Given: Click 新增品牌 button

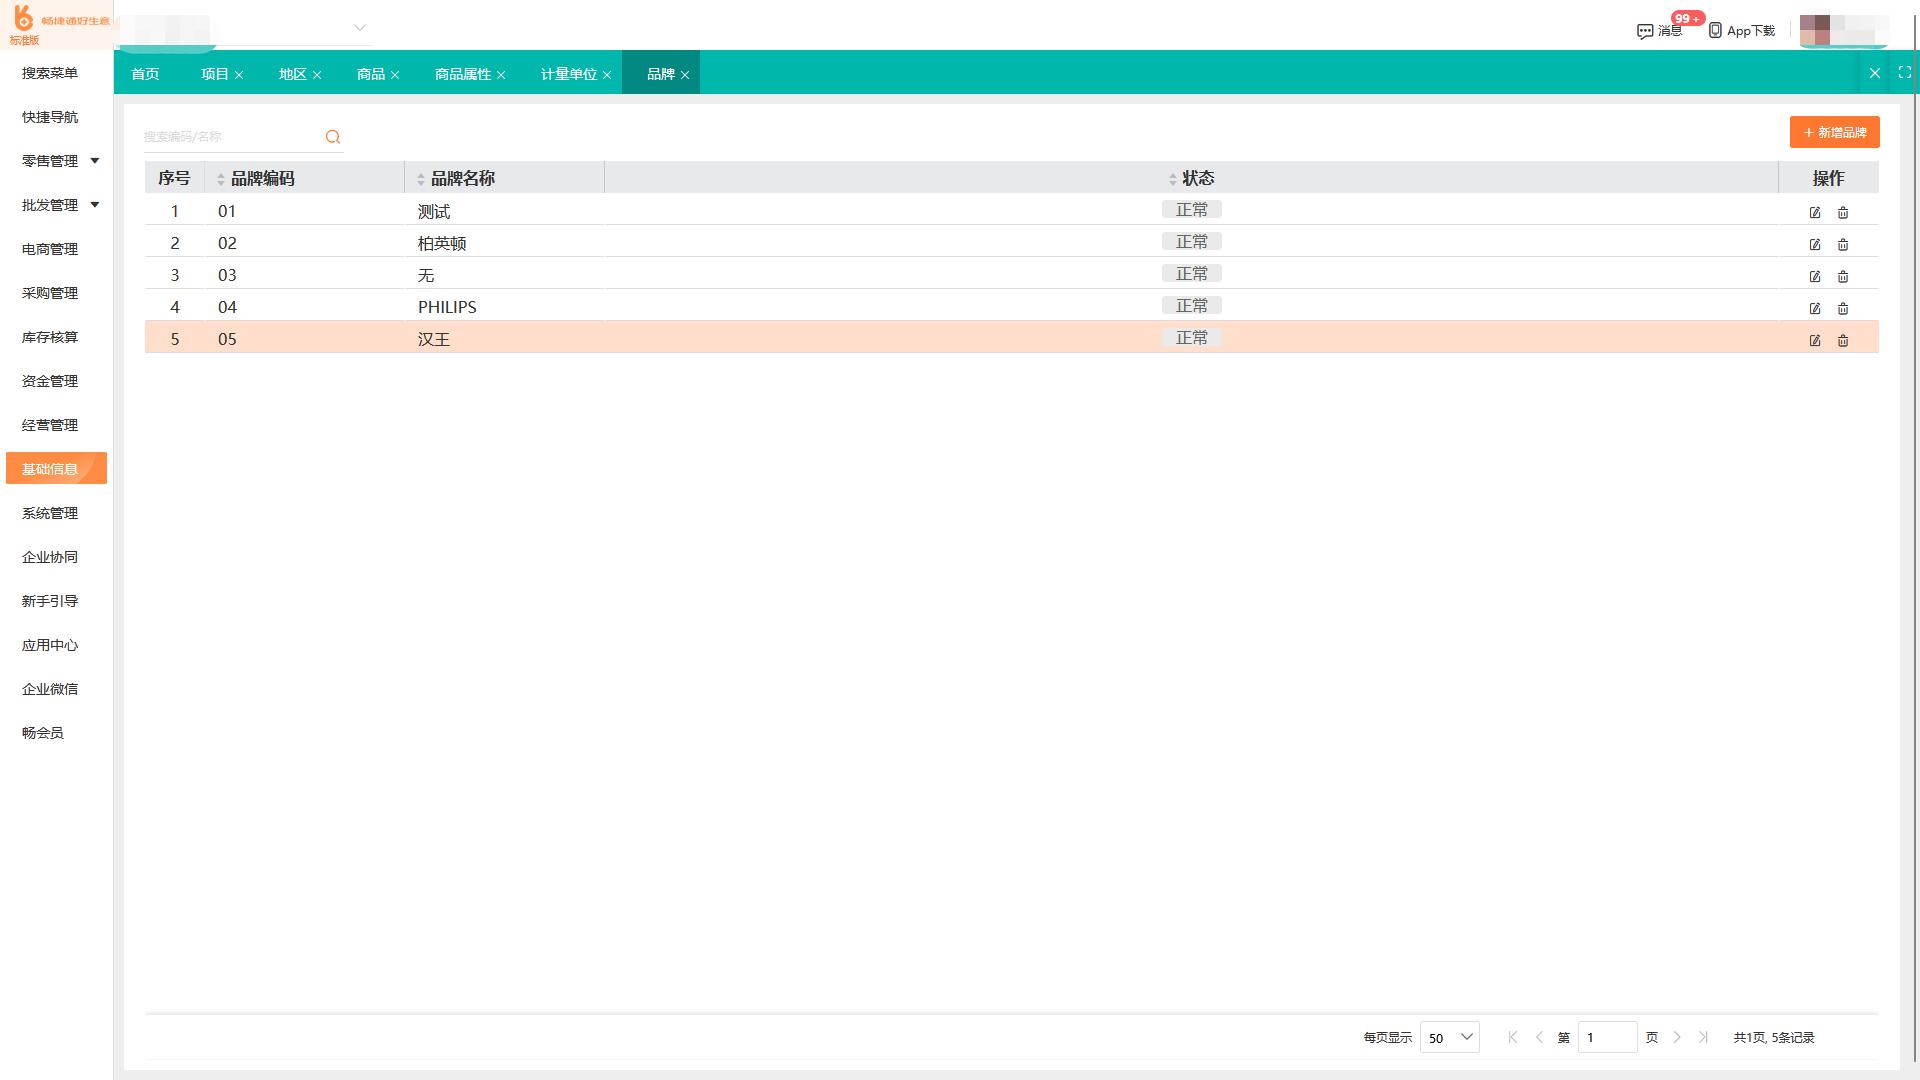Looking at the screenshot, I should 1833,132.
